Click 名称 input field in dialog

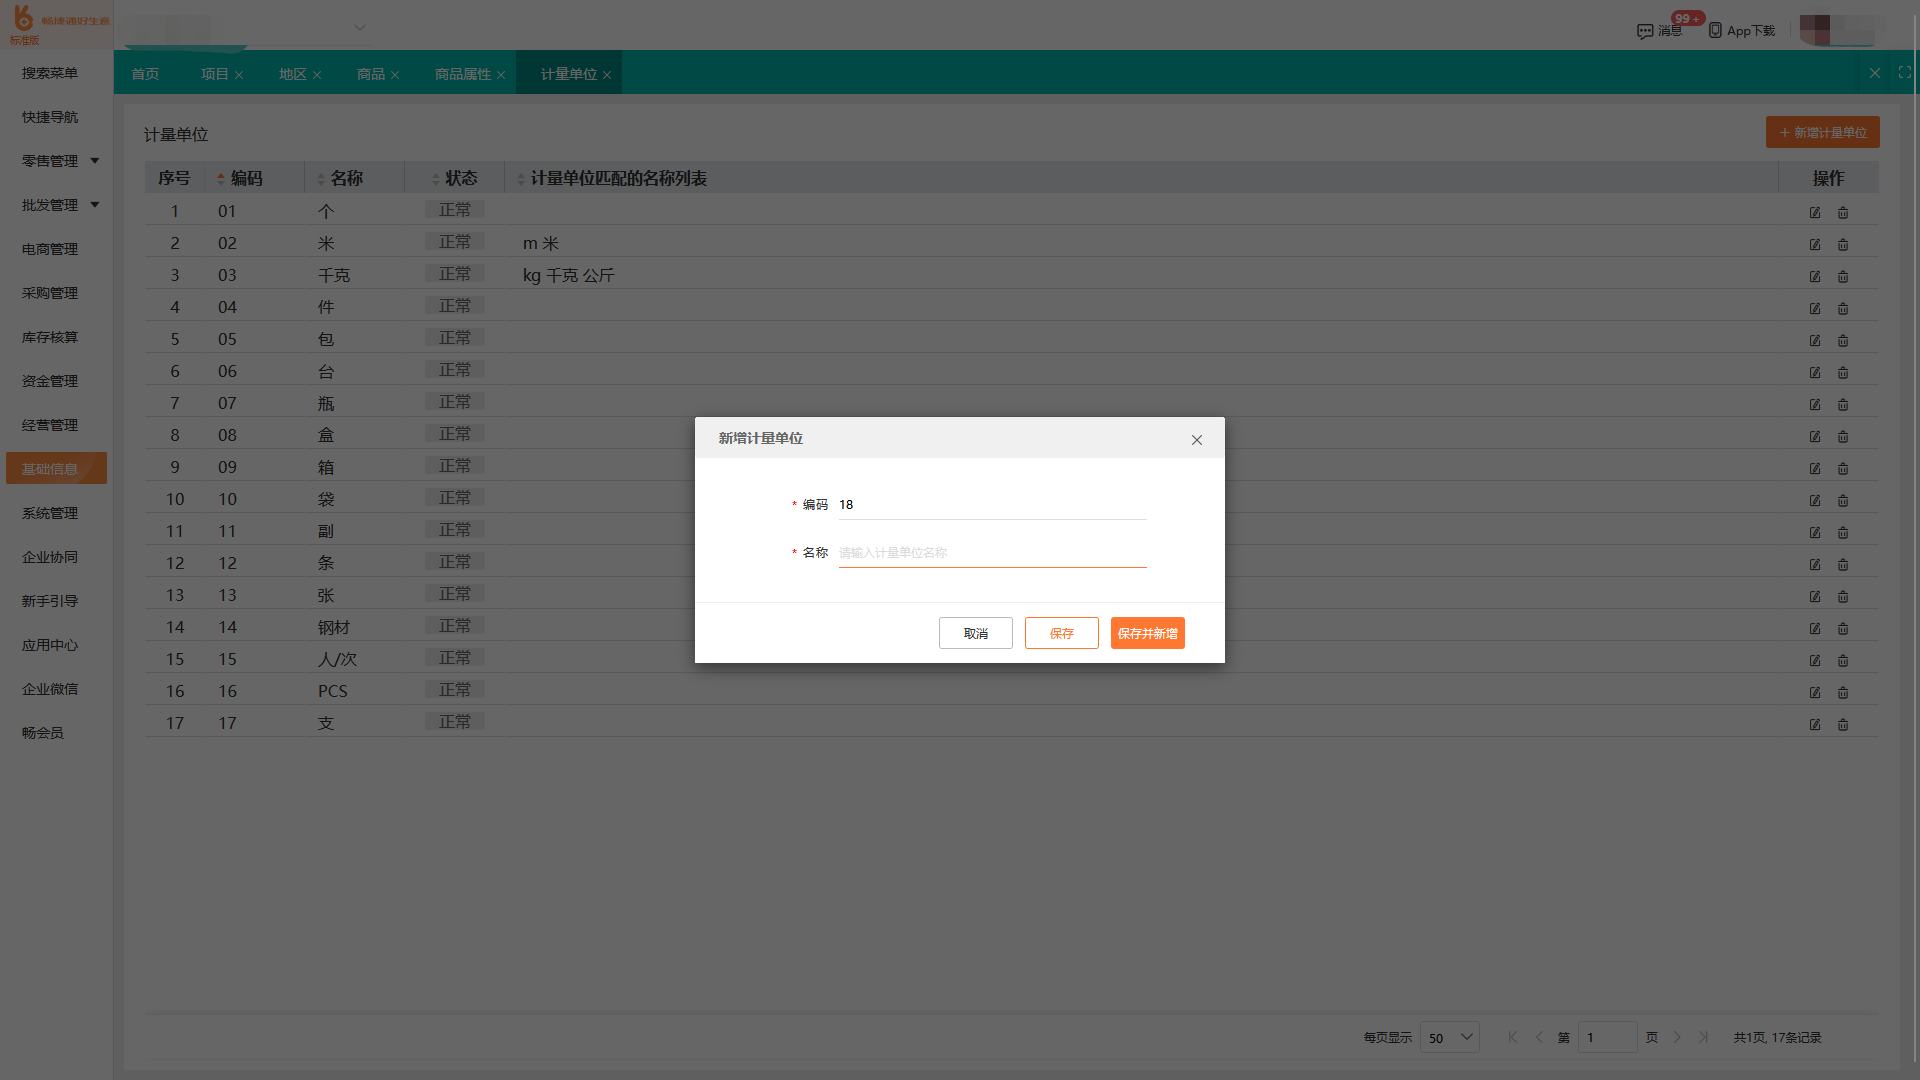tap(990, 553)
